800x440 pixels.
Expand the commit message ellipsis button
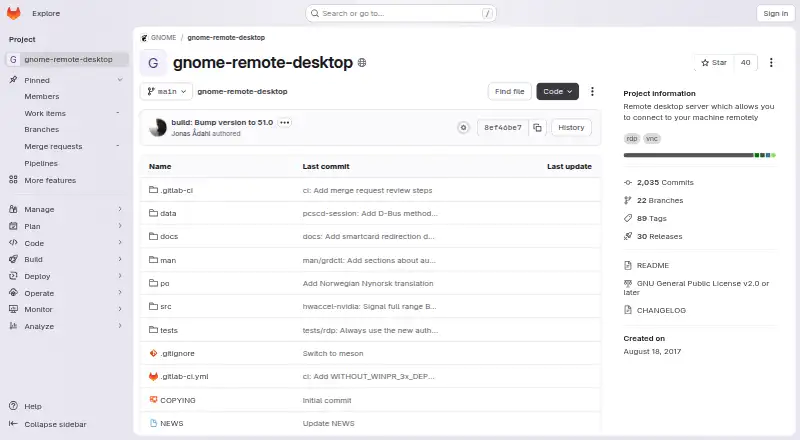click(x=285, y=123)
